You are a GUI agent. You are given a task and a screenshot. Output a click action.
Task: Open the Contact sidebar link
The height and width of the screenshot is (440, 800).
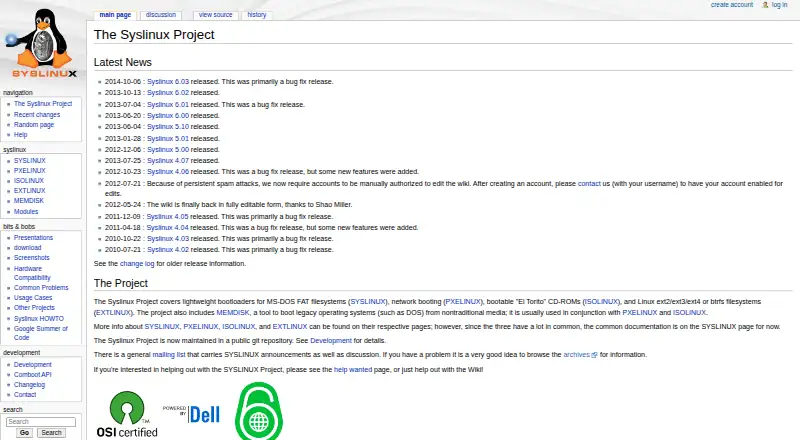[25, 395]
